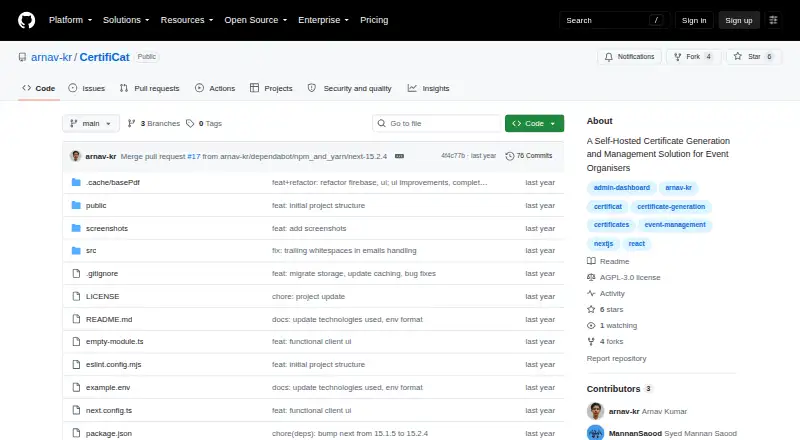Open the GitHub home logo
This screenshot has width=800, height=440.
coord(27,20)
